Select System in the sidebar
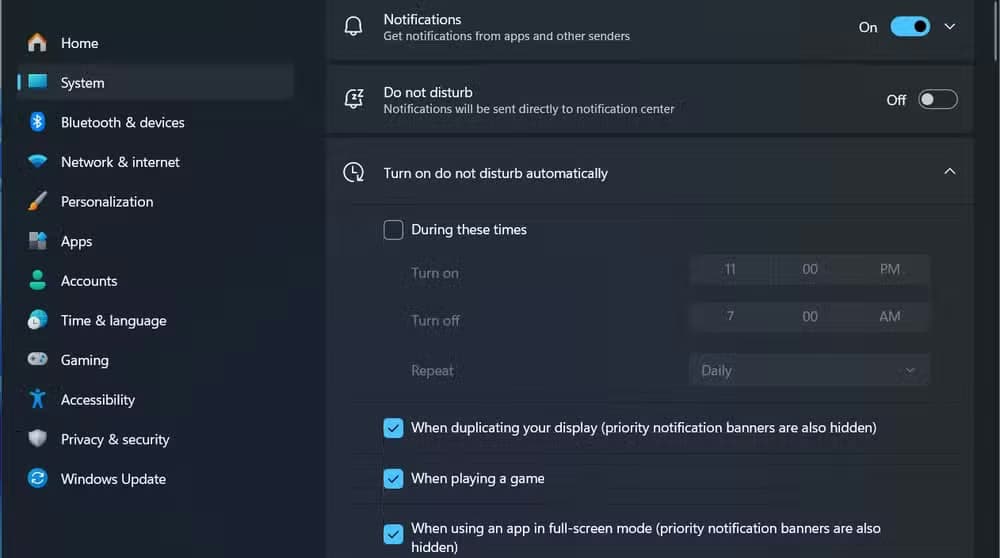The width and height of the screenshot is (1000, 558). coord(155,82)
